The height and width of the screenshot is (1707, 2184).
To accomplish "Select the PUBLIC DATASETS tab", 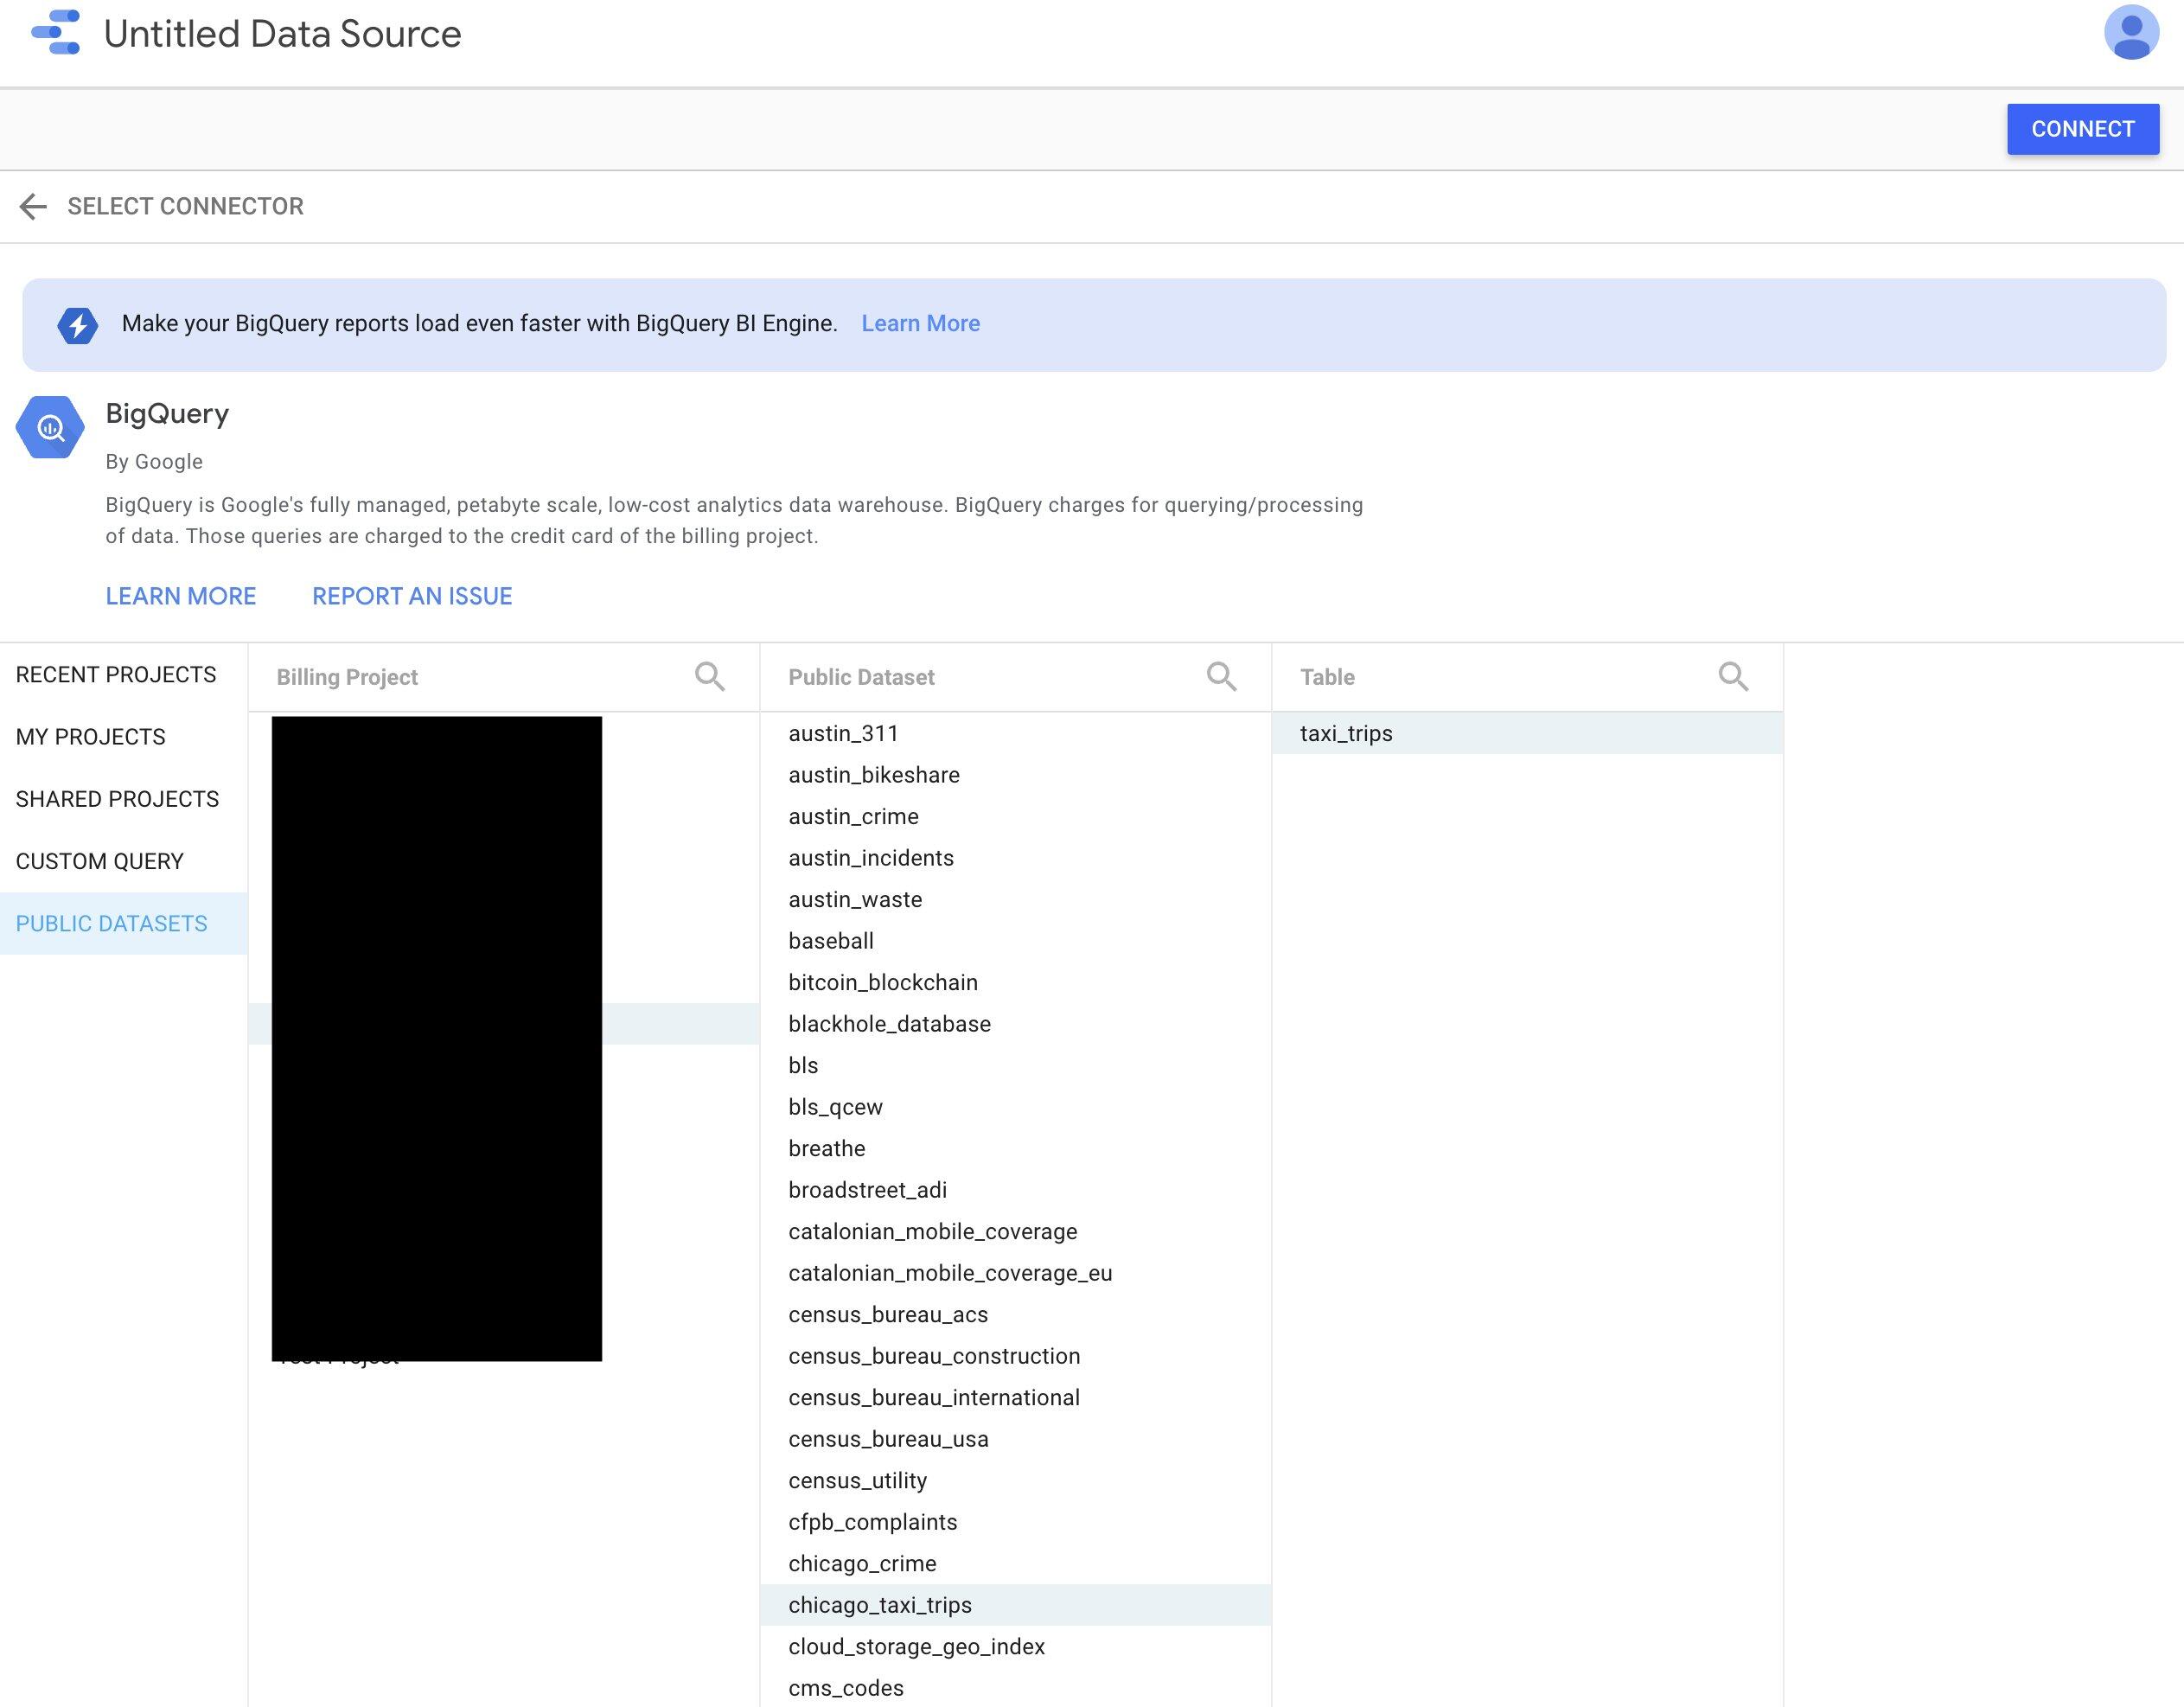I will (x=112, y=924).
